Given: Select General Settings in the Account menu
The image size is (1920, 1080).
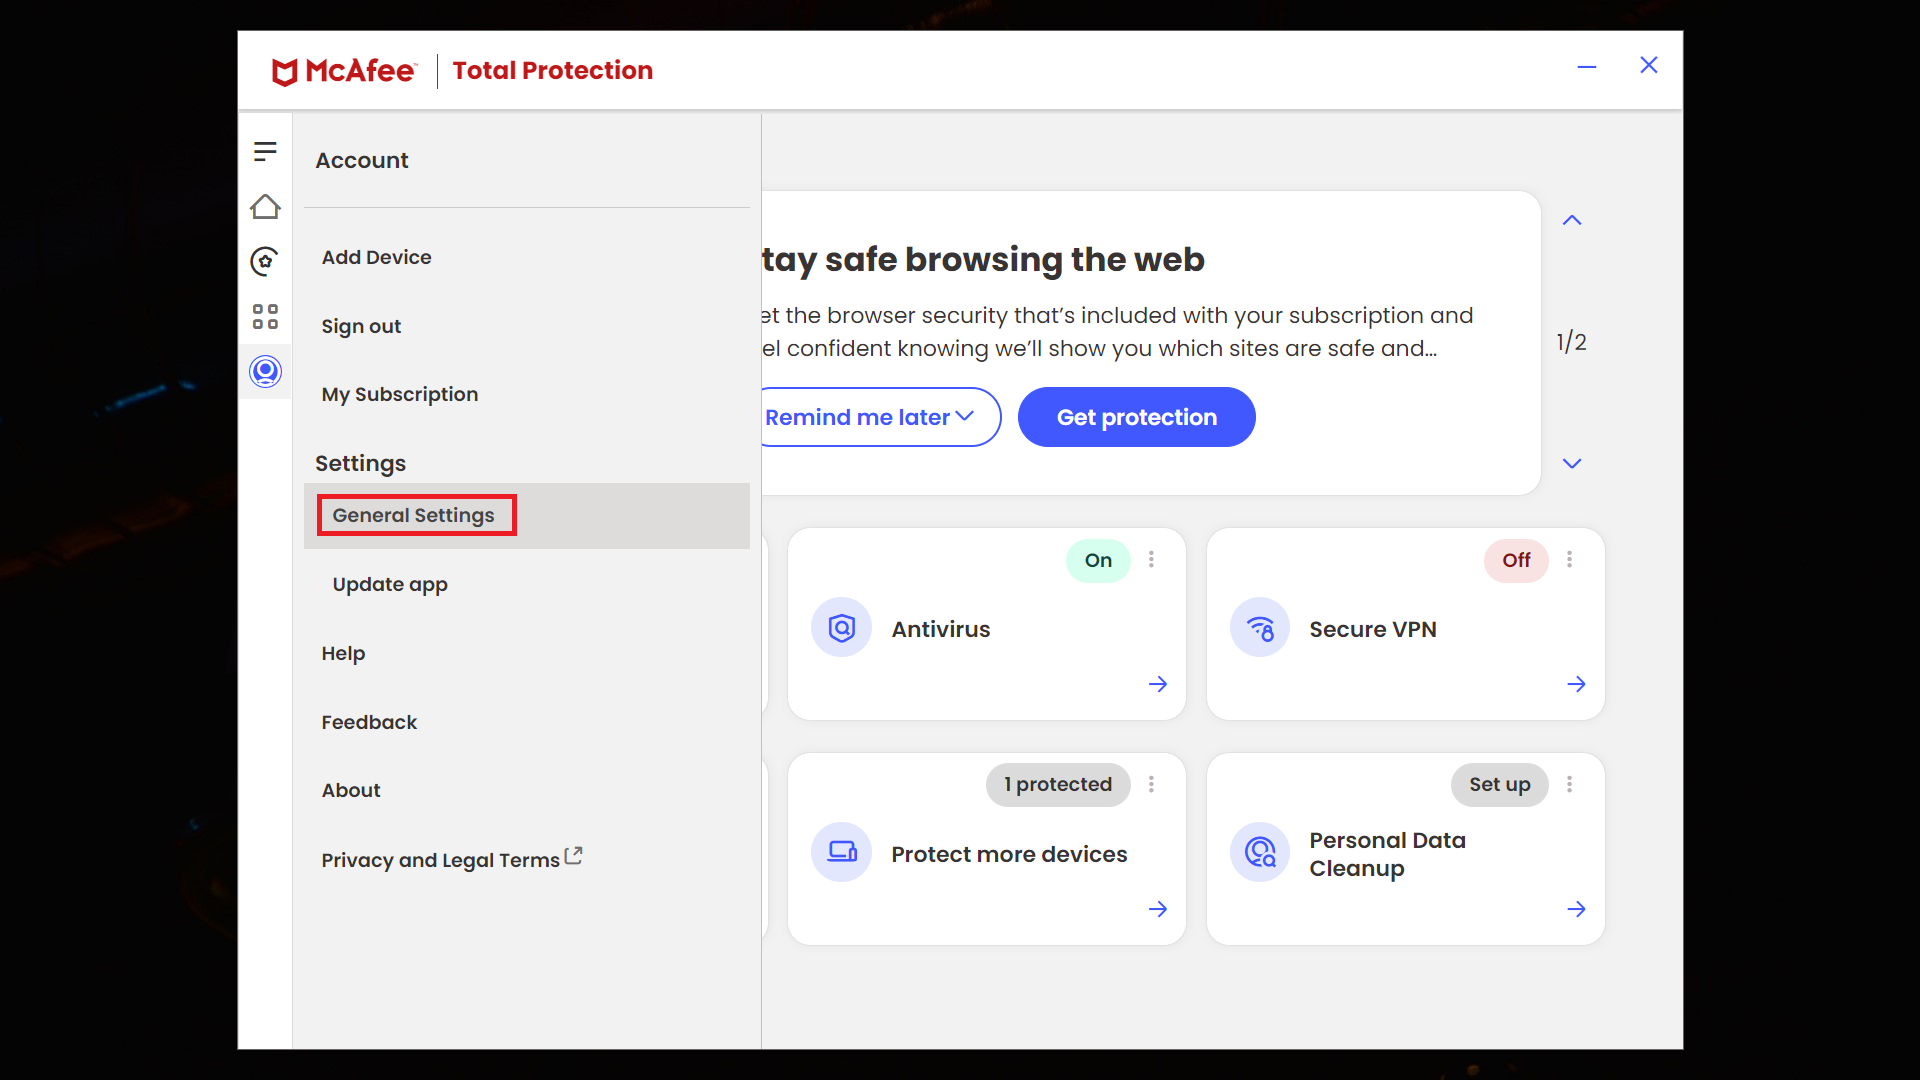Looking at the screenshot, I should 413,514.
